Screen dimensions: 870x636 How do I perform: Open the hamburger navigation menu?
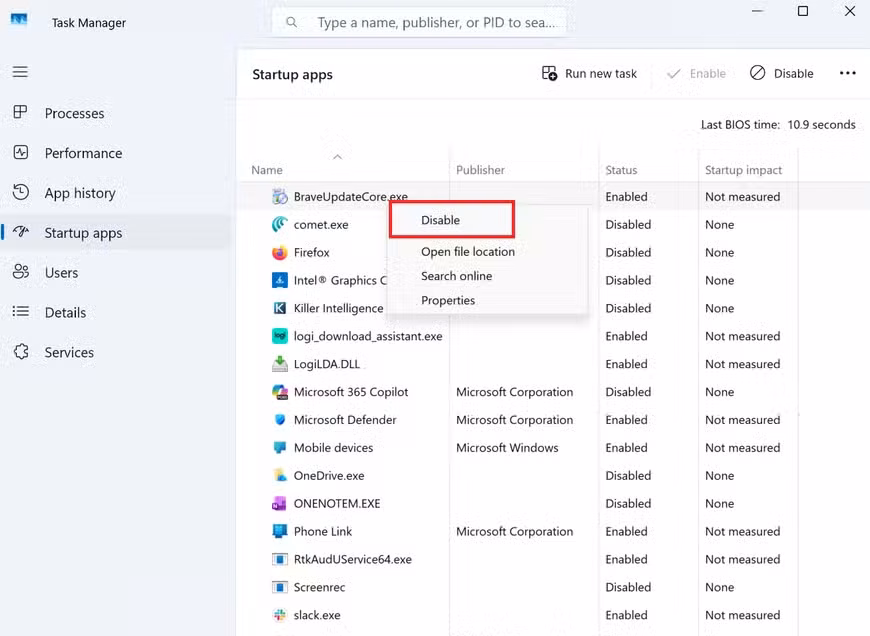click(x=21, y=72)
